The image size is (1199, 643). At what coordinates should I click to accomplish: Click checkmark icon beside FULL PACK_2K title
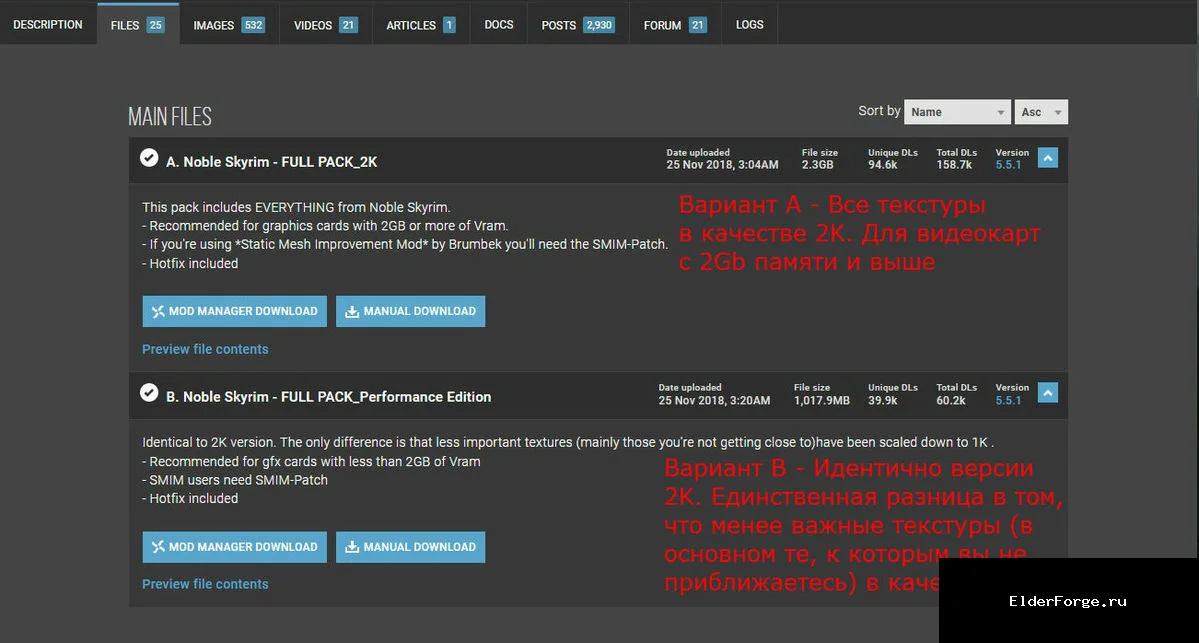149,158
